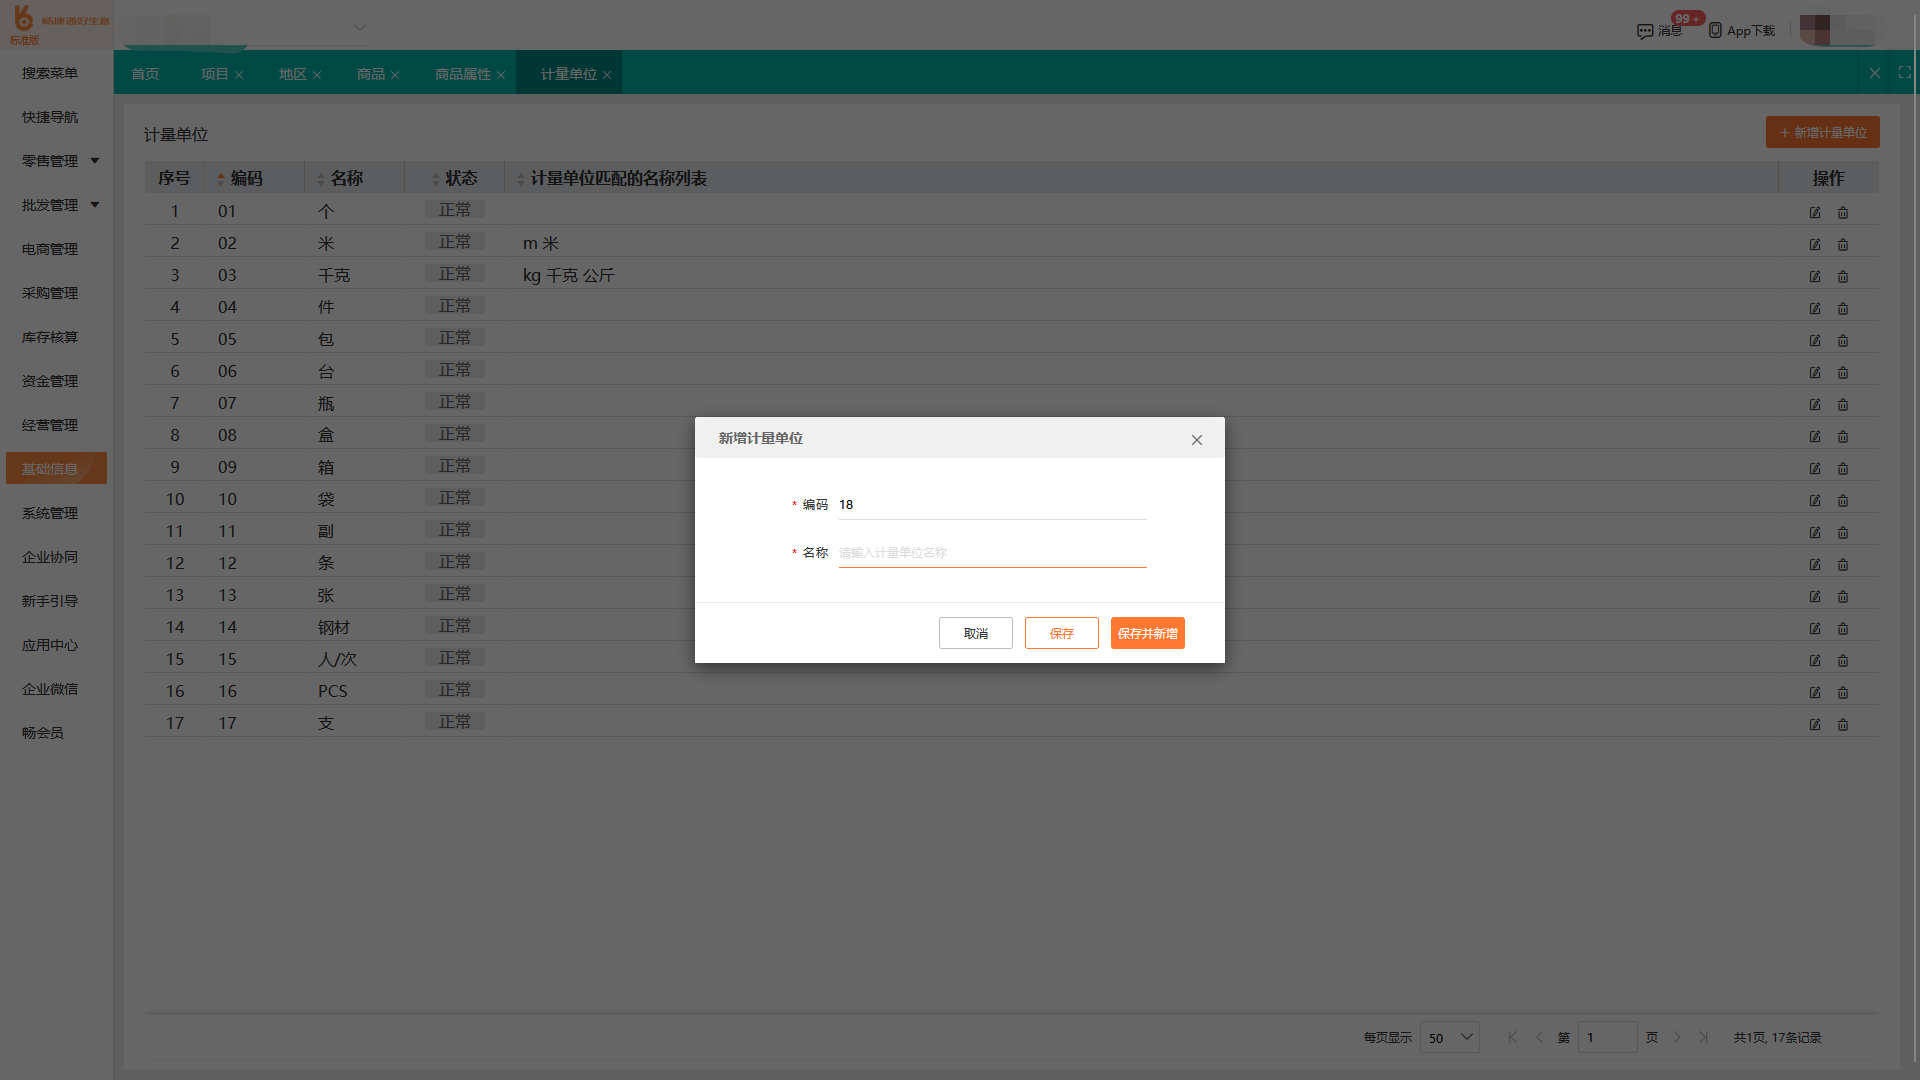This screenshot has height=1080, width=1920.
Task: Enable next page navigation arrow
Action: pyautogui.click(x=1677, y=1038)
